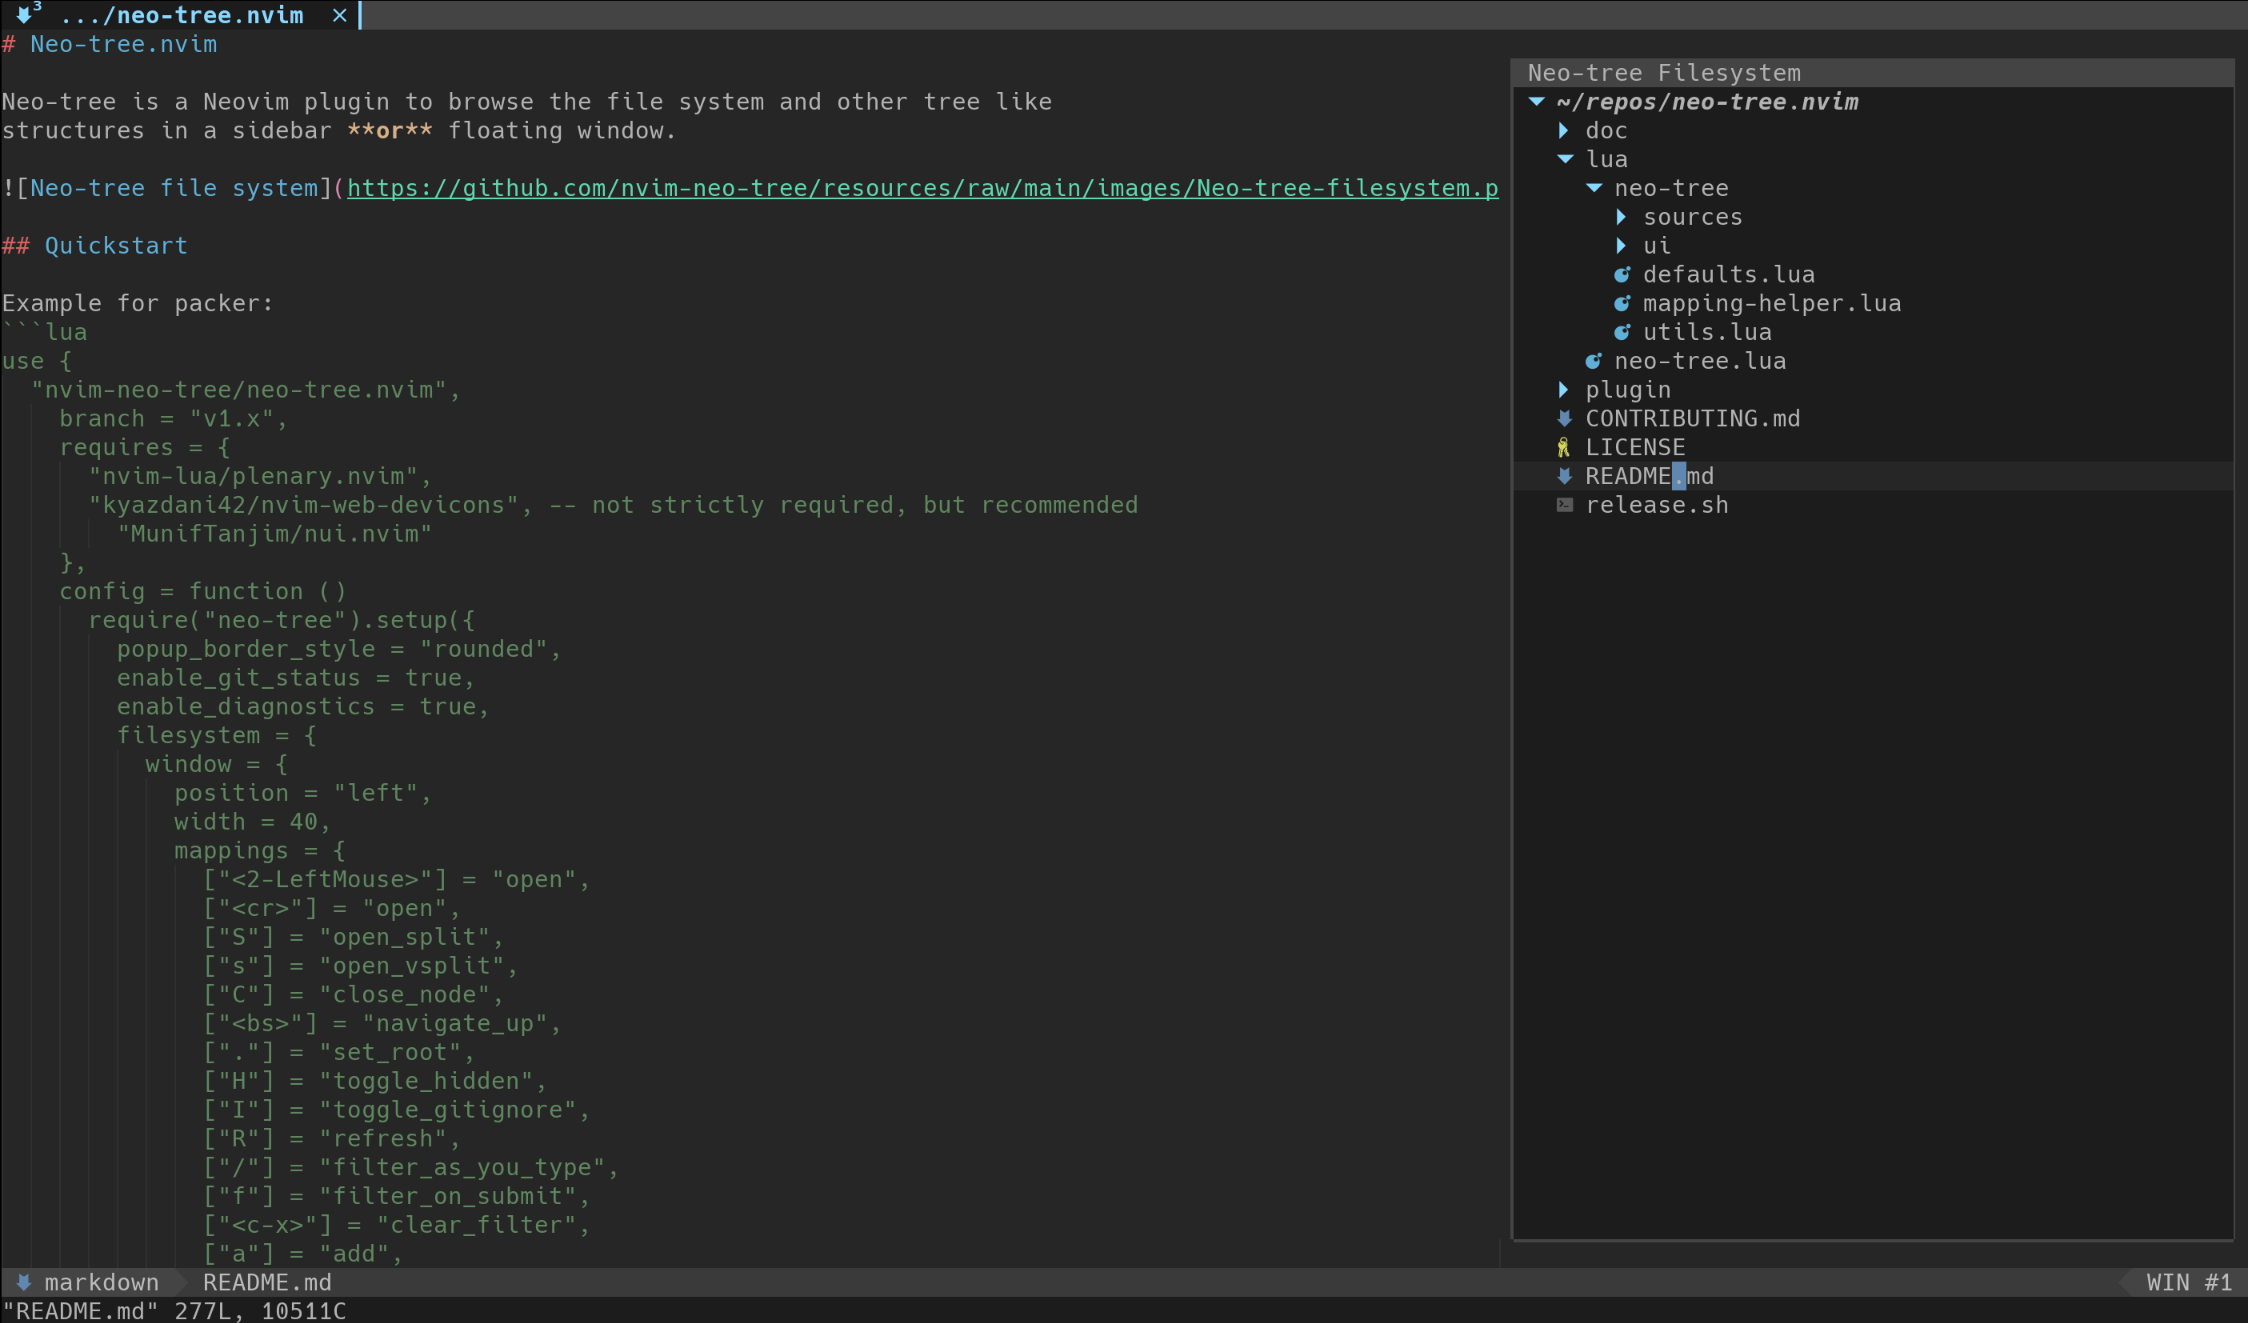Click the markdown icon beside README.md in tree
Viewport: 2248px width, 1323px height.
(x=1565, y=476)
